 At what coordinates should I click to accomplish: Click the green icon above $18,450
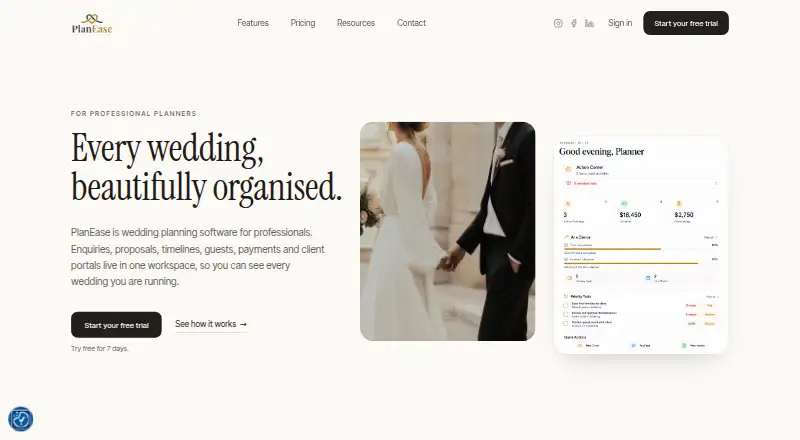[x=623, y=204]
